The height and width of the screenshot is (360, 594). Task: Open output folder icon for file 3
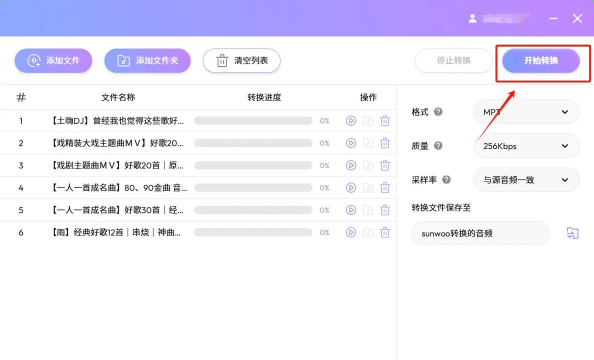tap(368, 166)
